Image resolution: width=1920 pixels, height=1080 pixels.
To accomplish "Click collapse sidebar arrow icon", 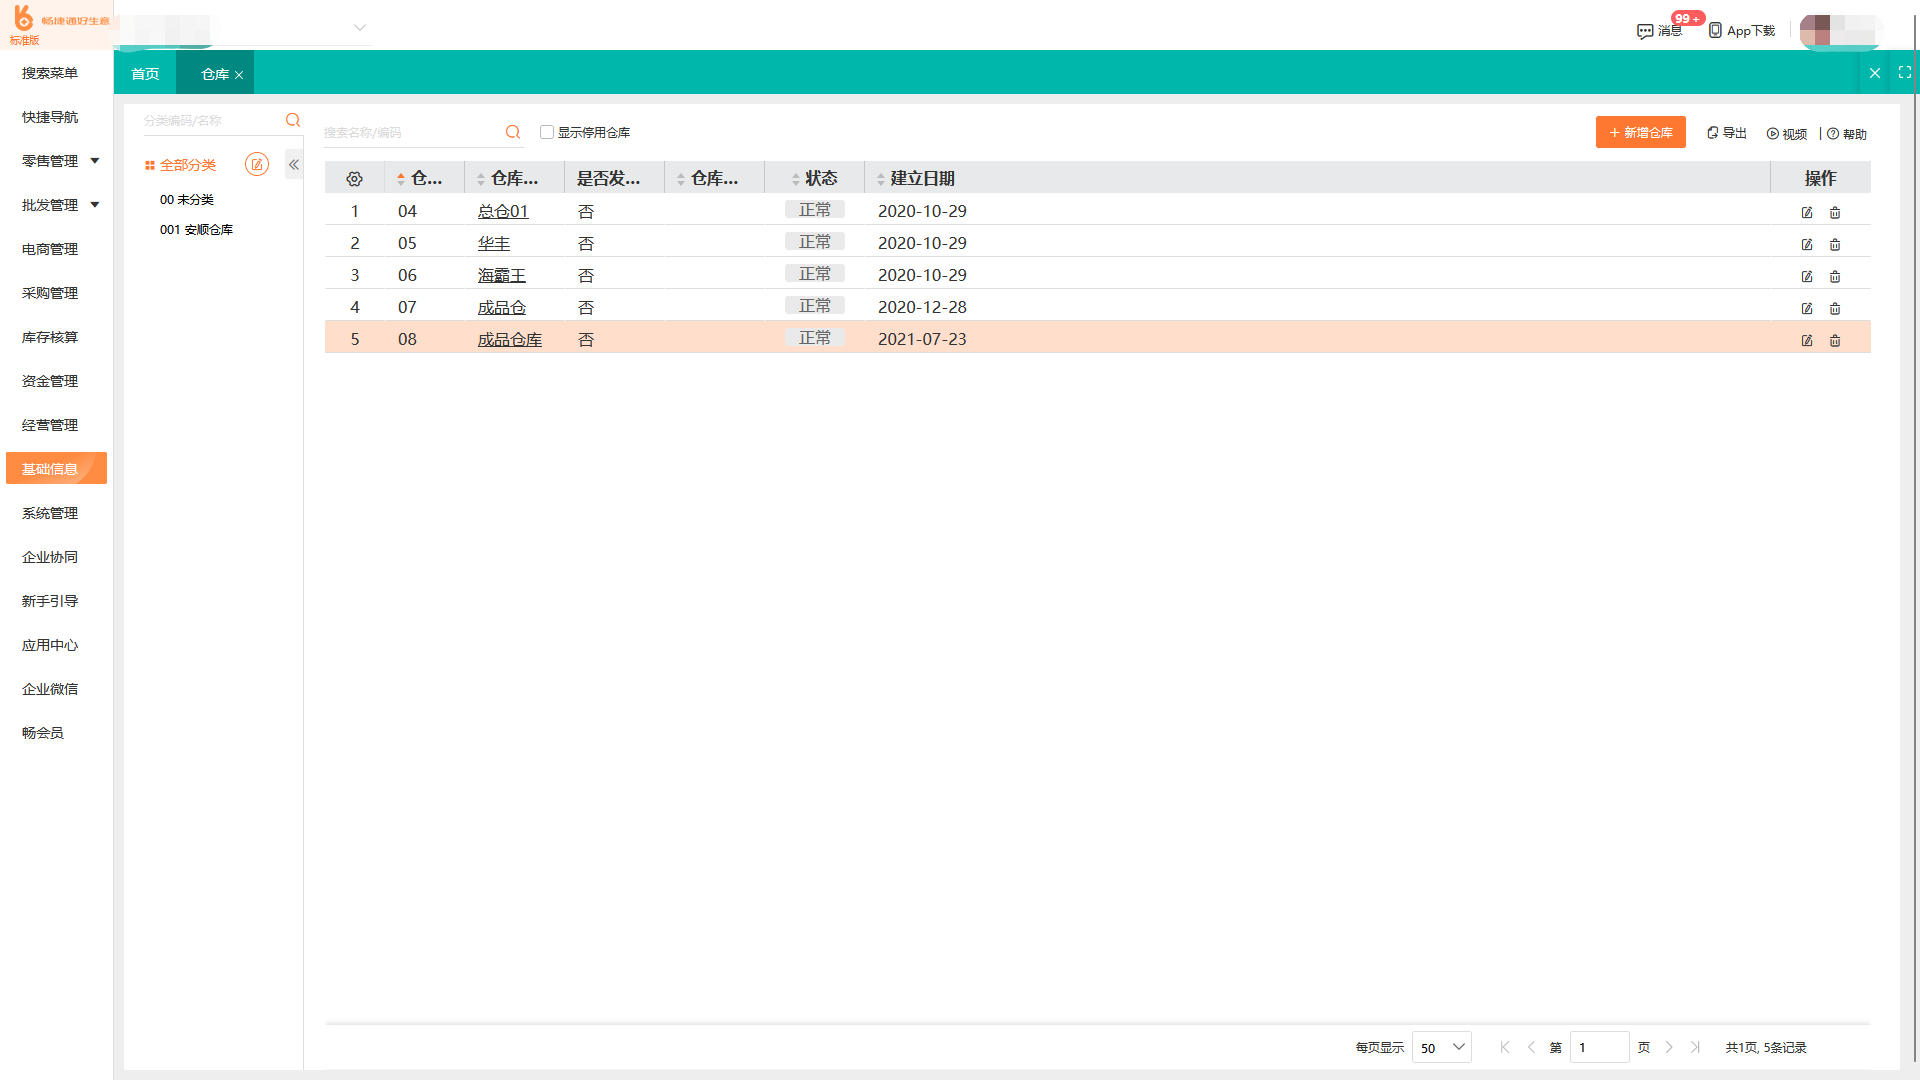I will click(294, 164).
